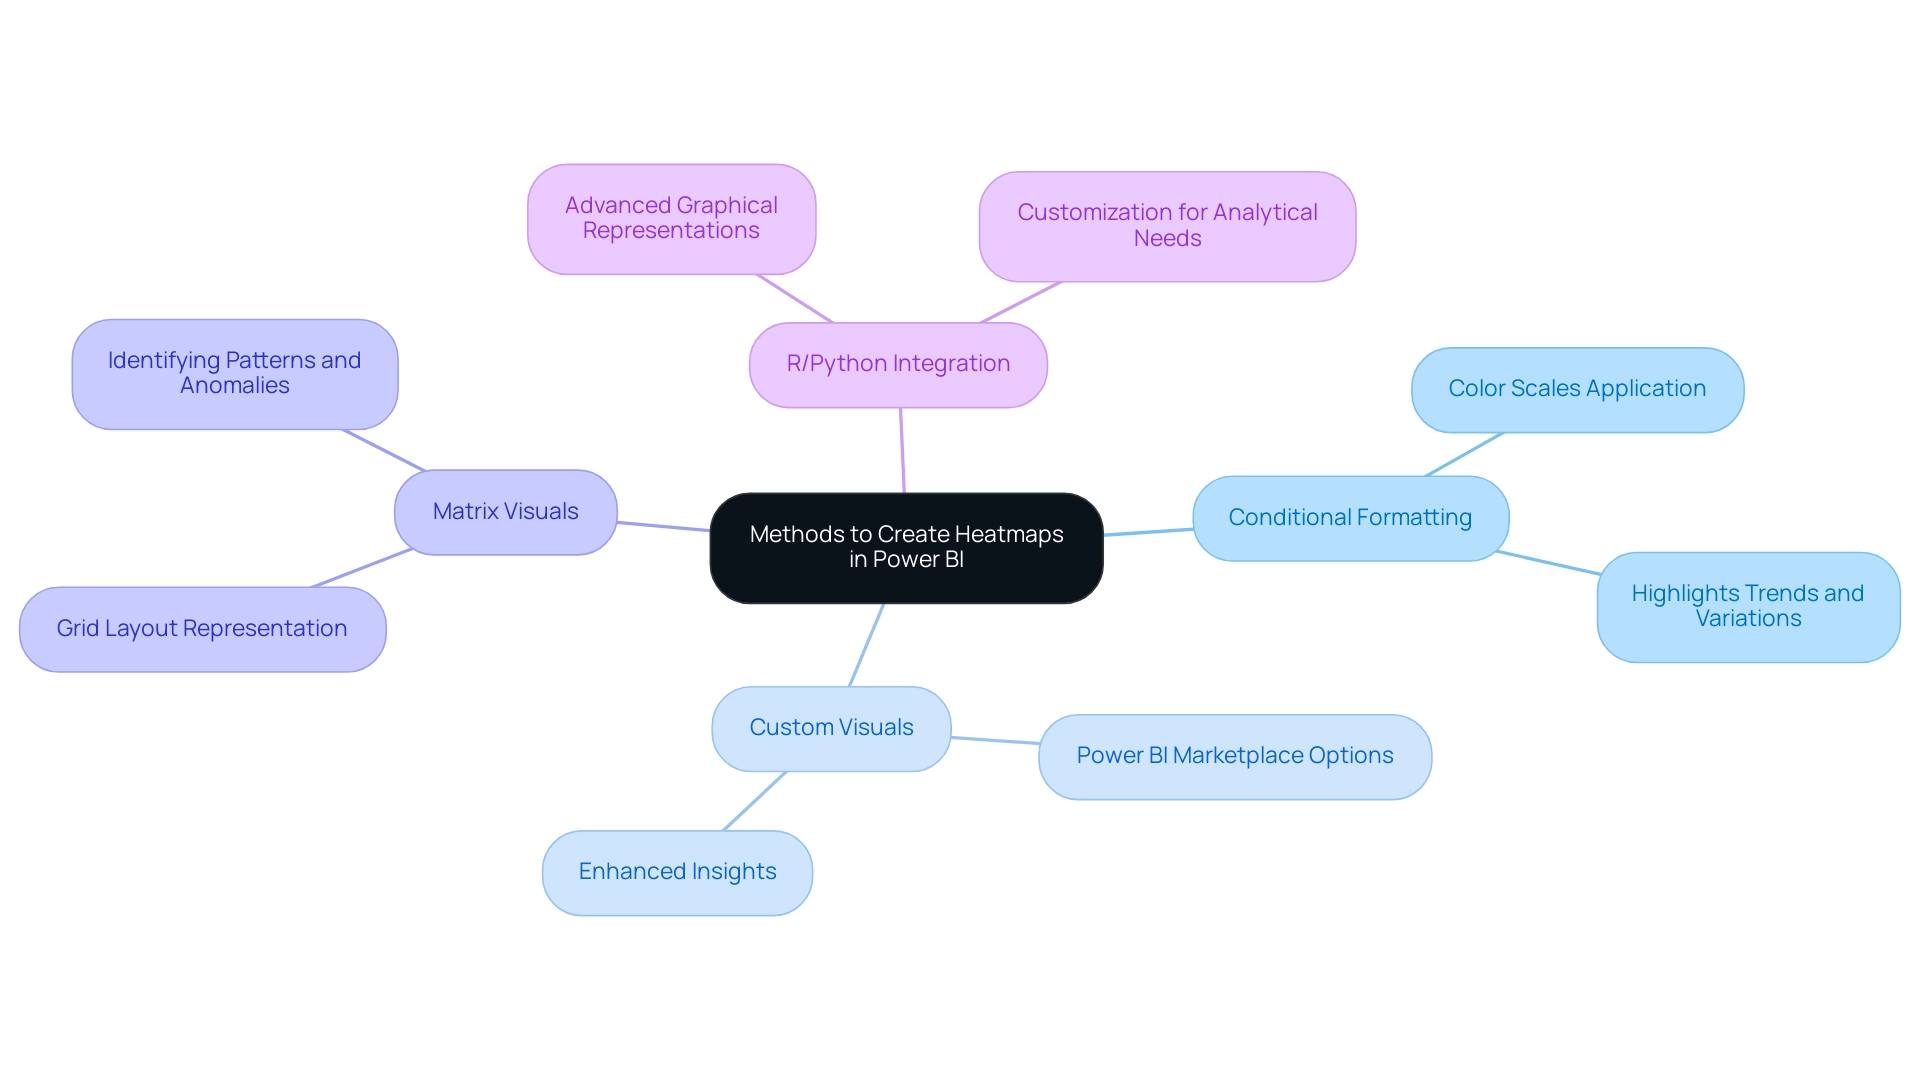Click connection line to Conditional Formatting
1920x1083 pixels.
pos(1147,528)
